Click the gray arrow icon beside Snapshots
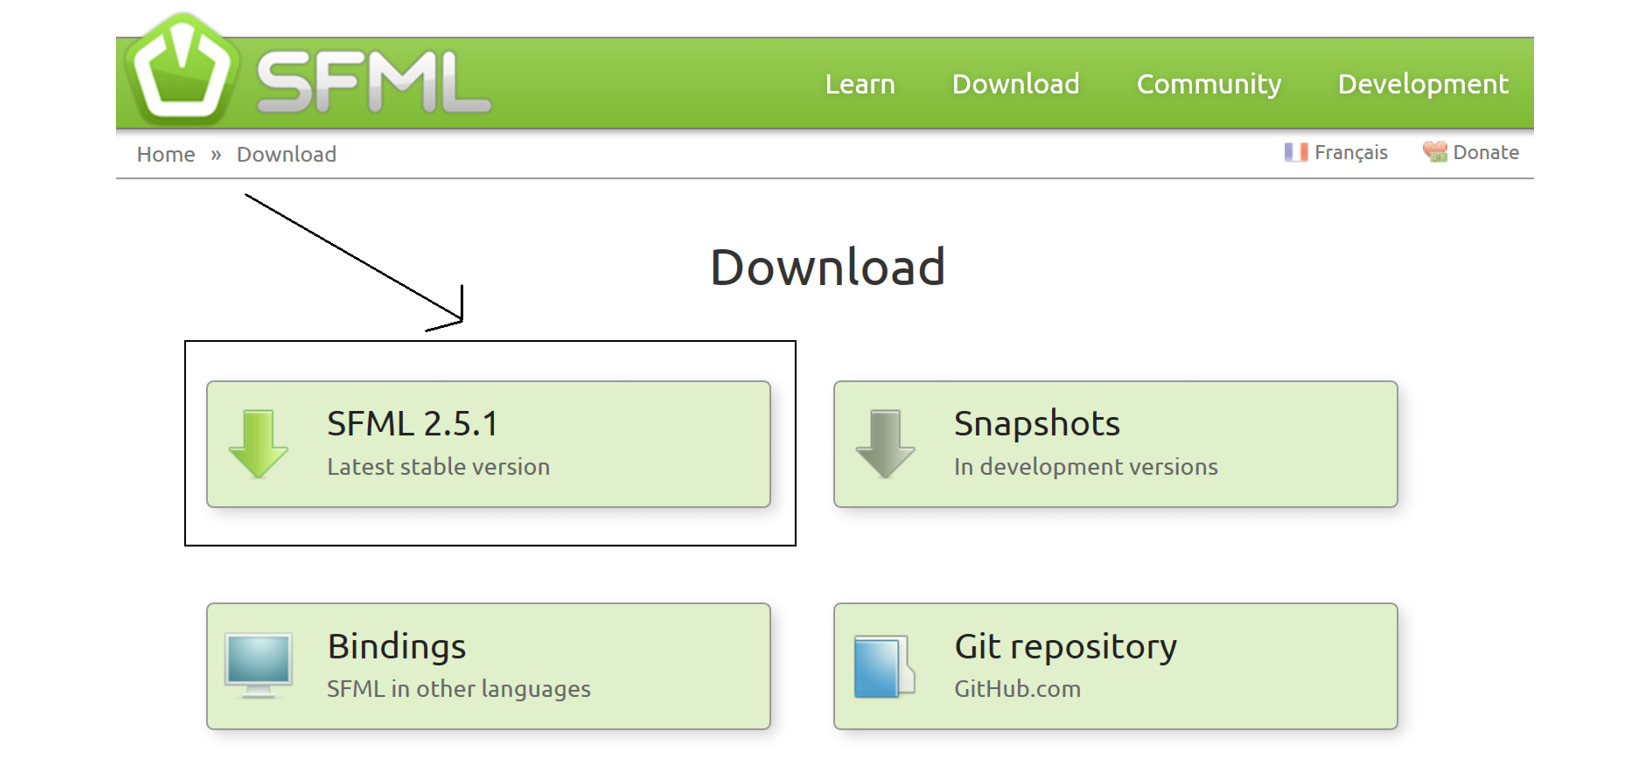This screenshot has width=1650, height=758. tap(885, 443)
